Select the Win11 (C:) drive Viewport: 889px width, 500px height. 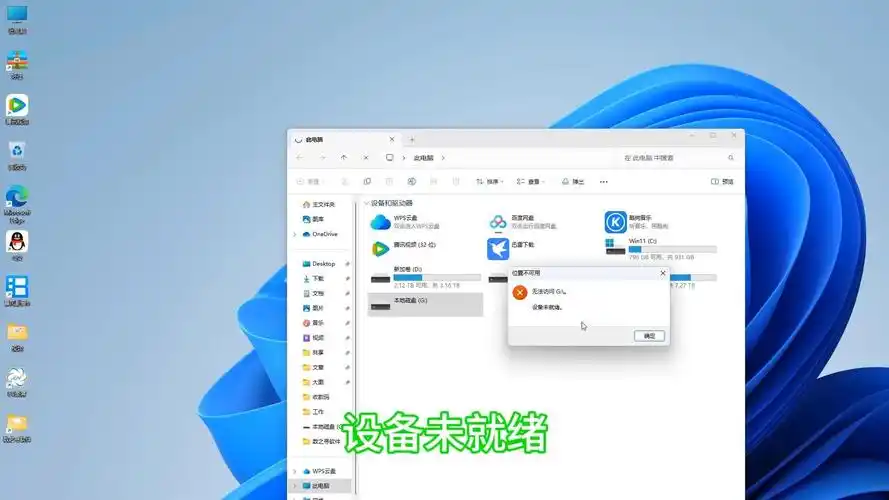pos(660,248)
